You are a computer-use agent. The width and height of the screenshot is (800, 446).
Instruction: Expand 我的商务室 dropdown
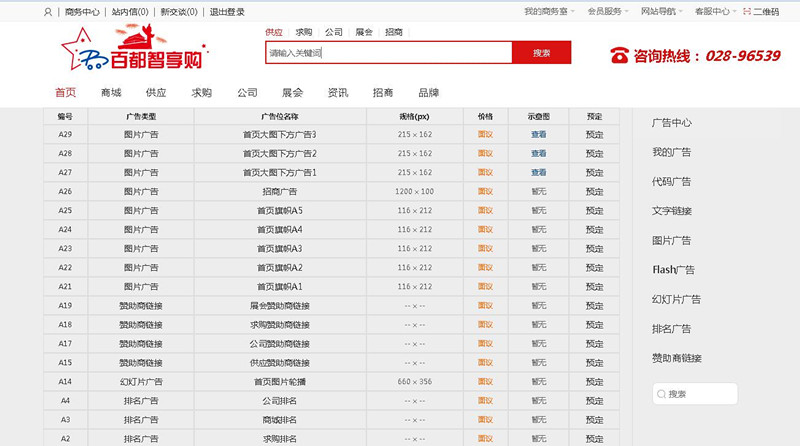pyautogui.click(x=548, y=12)
